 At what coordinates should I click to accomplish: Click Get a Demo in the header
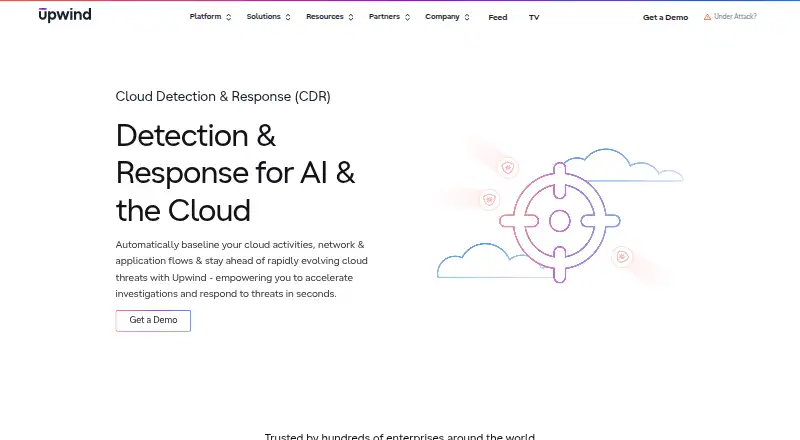pyautogui.click(x=665, y=17)
